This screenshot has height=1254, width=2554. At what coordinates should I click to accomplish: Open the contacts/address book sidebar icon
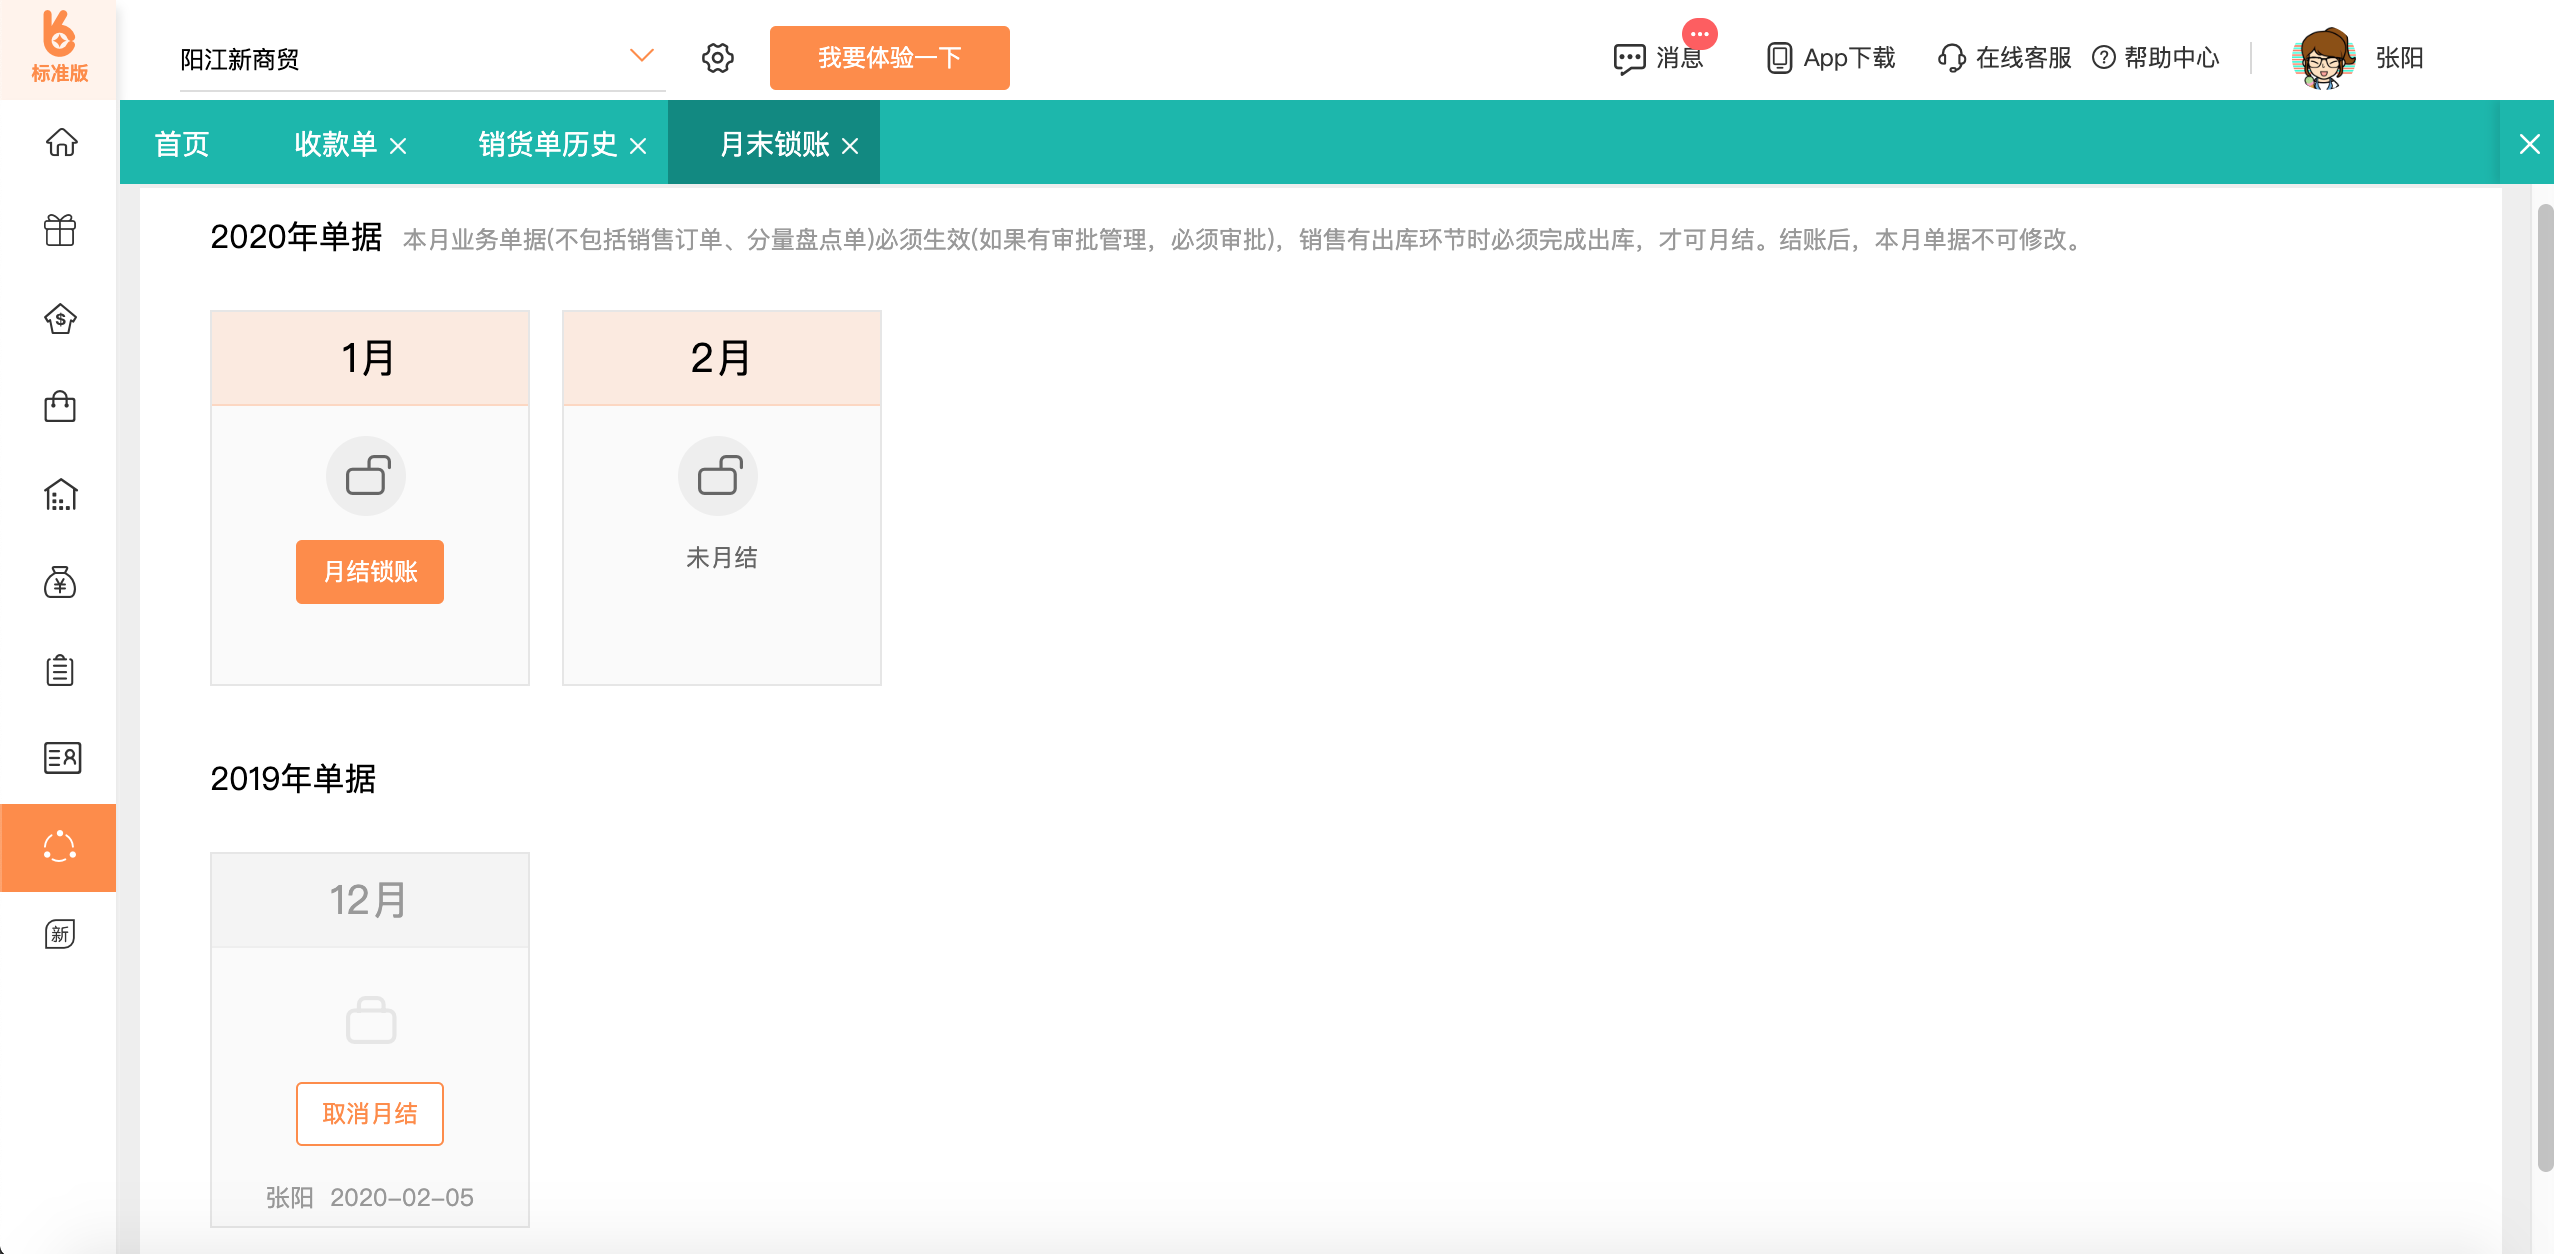pyautogui.click(x=59, y=757)
